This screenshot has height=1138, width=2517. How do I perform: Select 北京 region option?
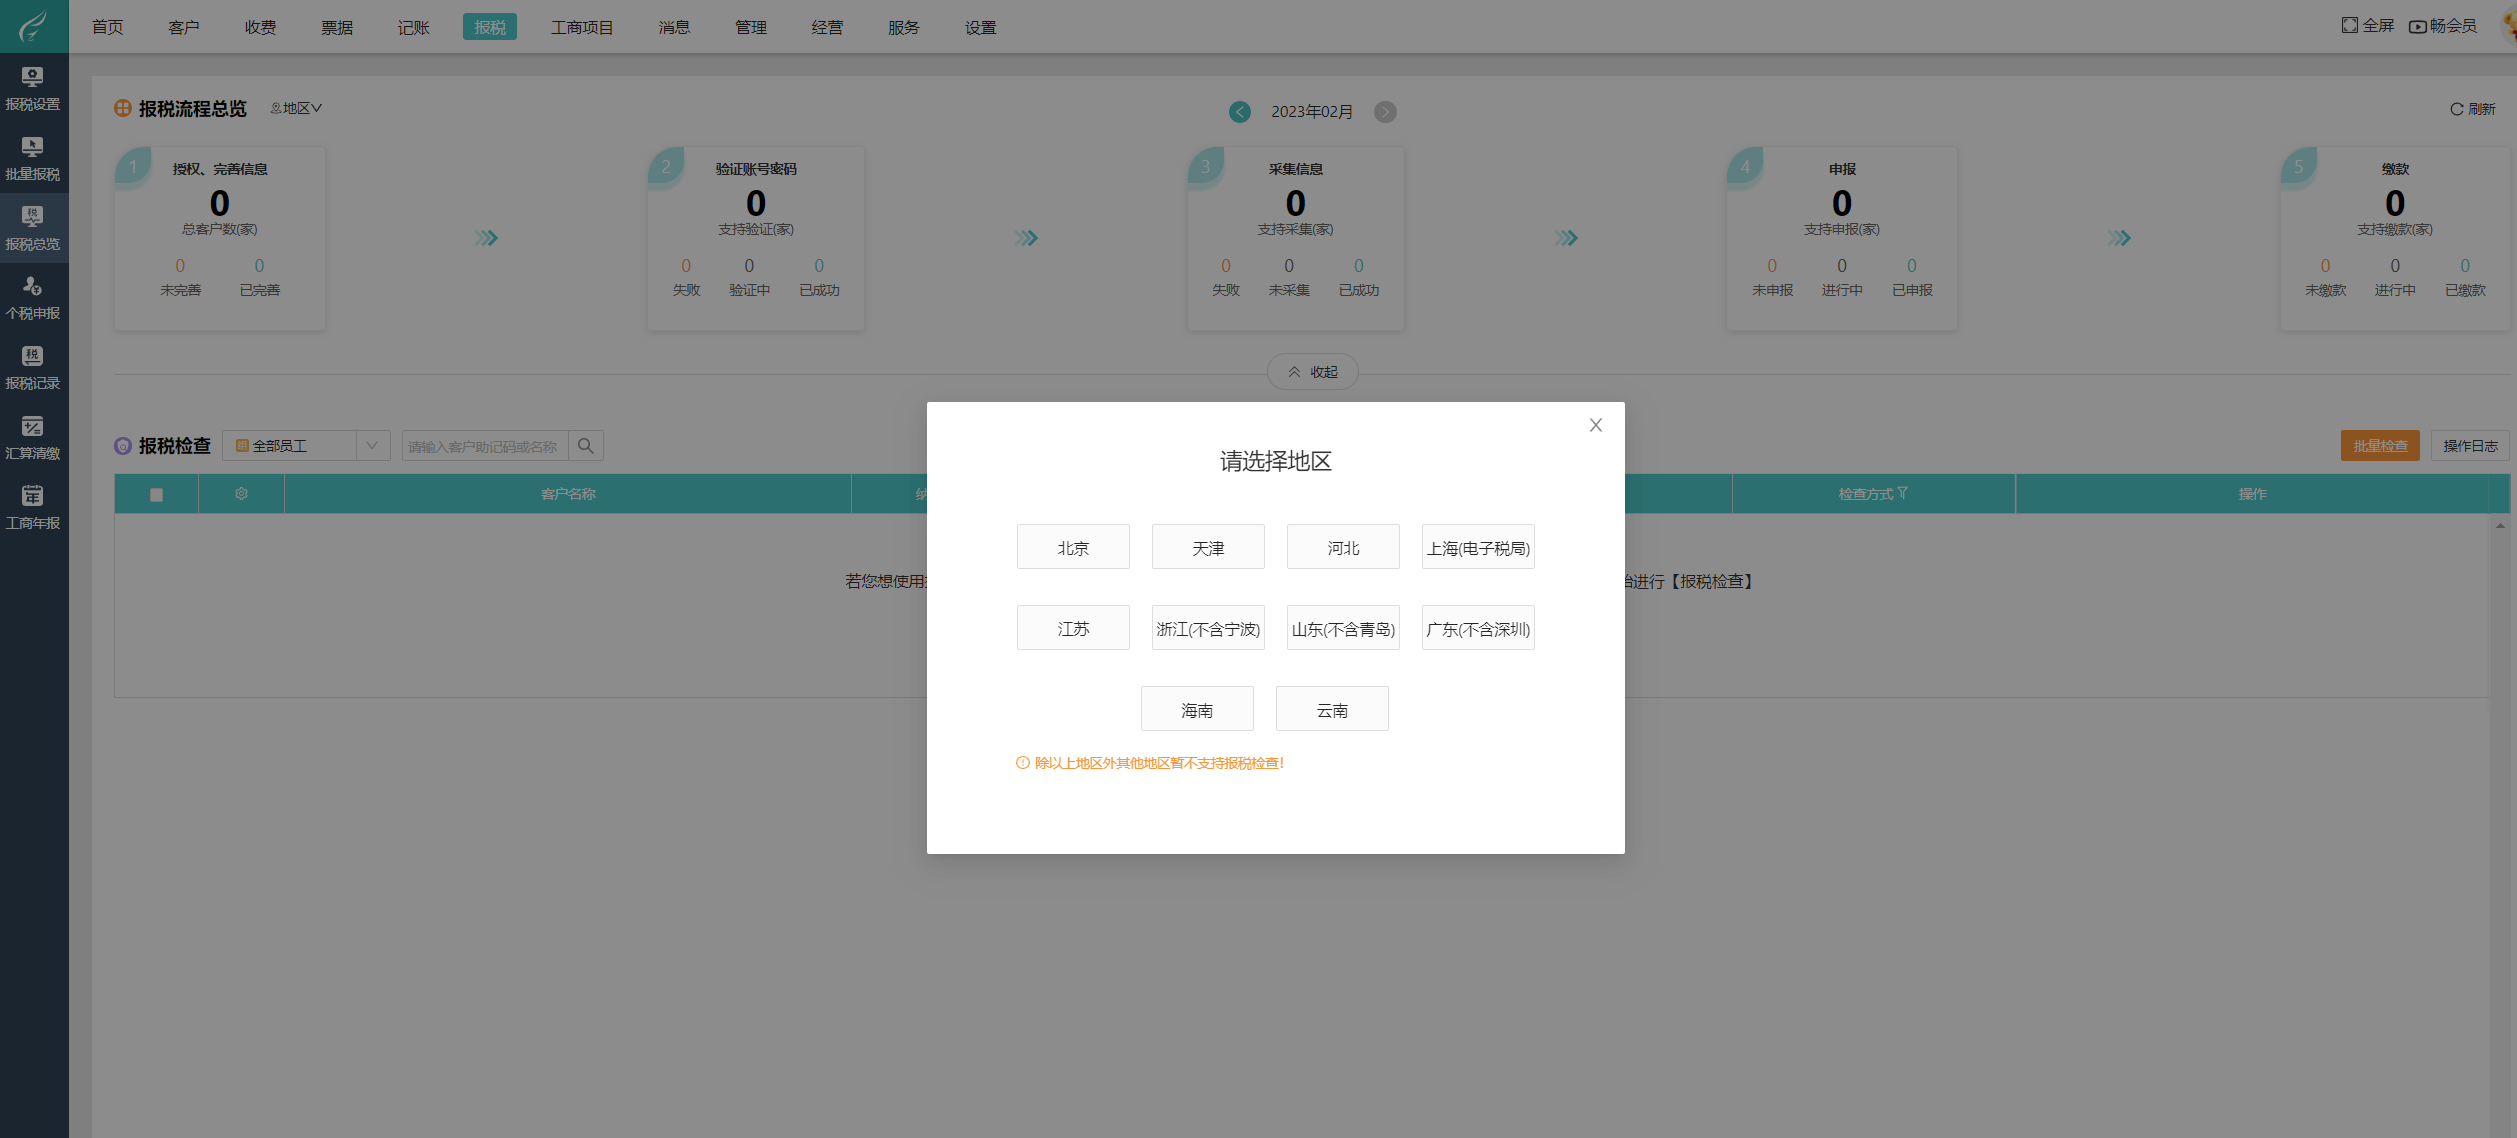pos(1072,547)
